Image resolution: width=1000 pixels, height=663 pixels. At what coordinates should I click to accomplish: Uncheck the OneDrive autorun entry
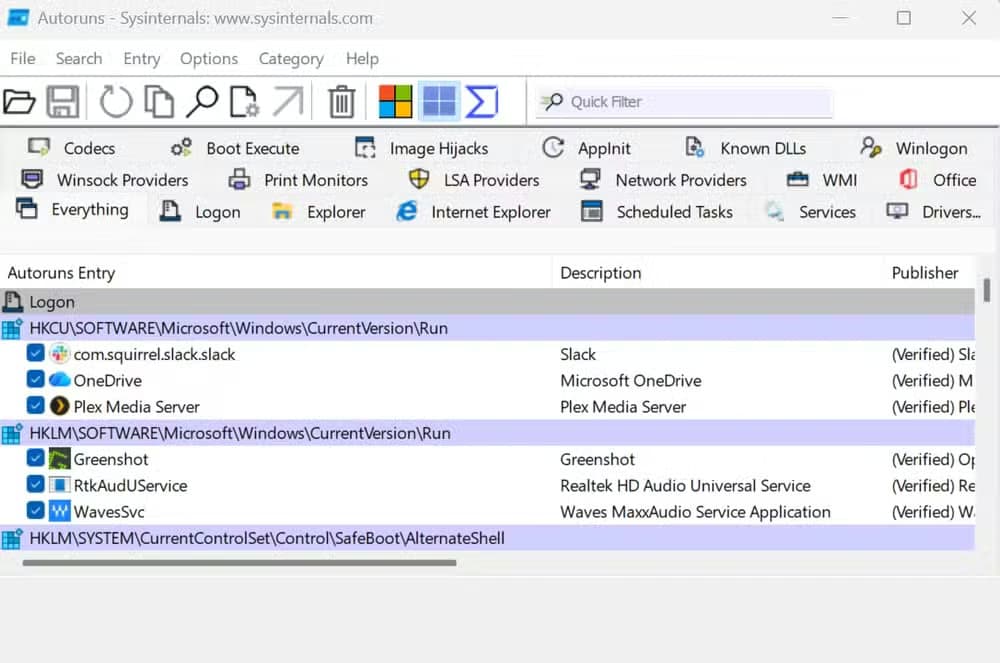point(36,379)
